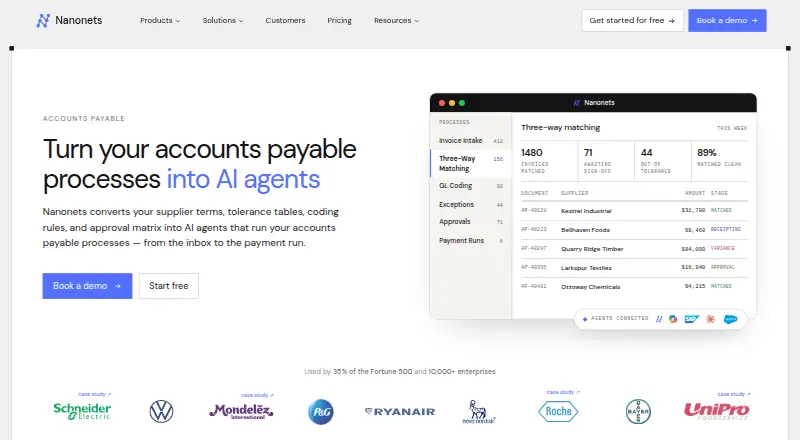Select the Mondelez International logo
The image size is (800, 440).
coord(241,411)
